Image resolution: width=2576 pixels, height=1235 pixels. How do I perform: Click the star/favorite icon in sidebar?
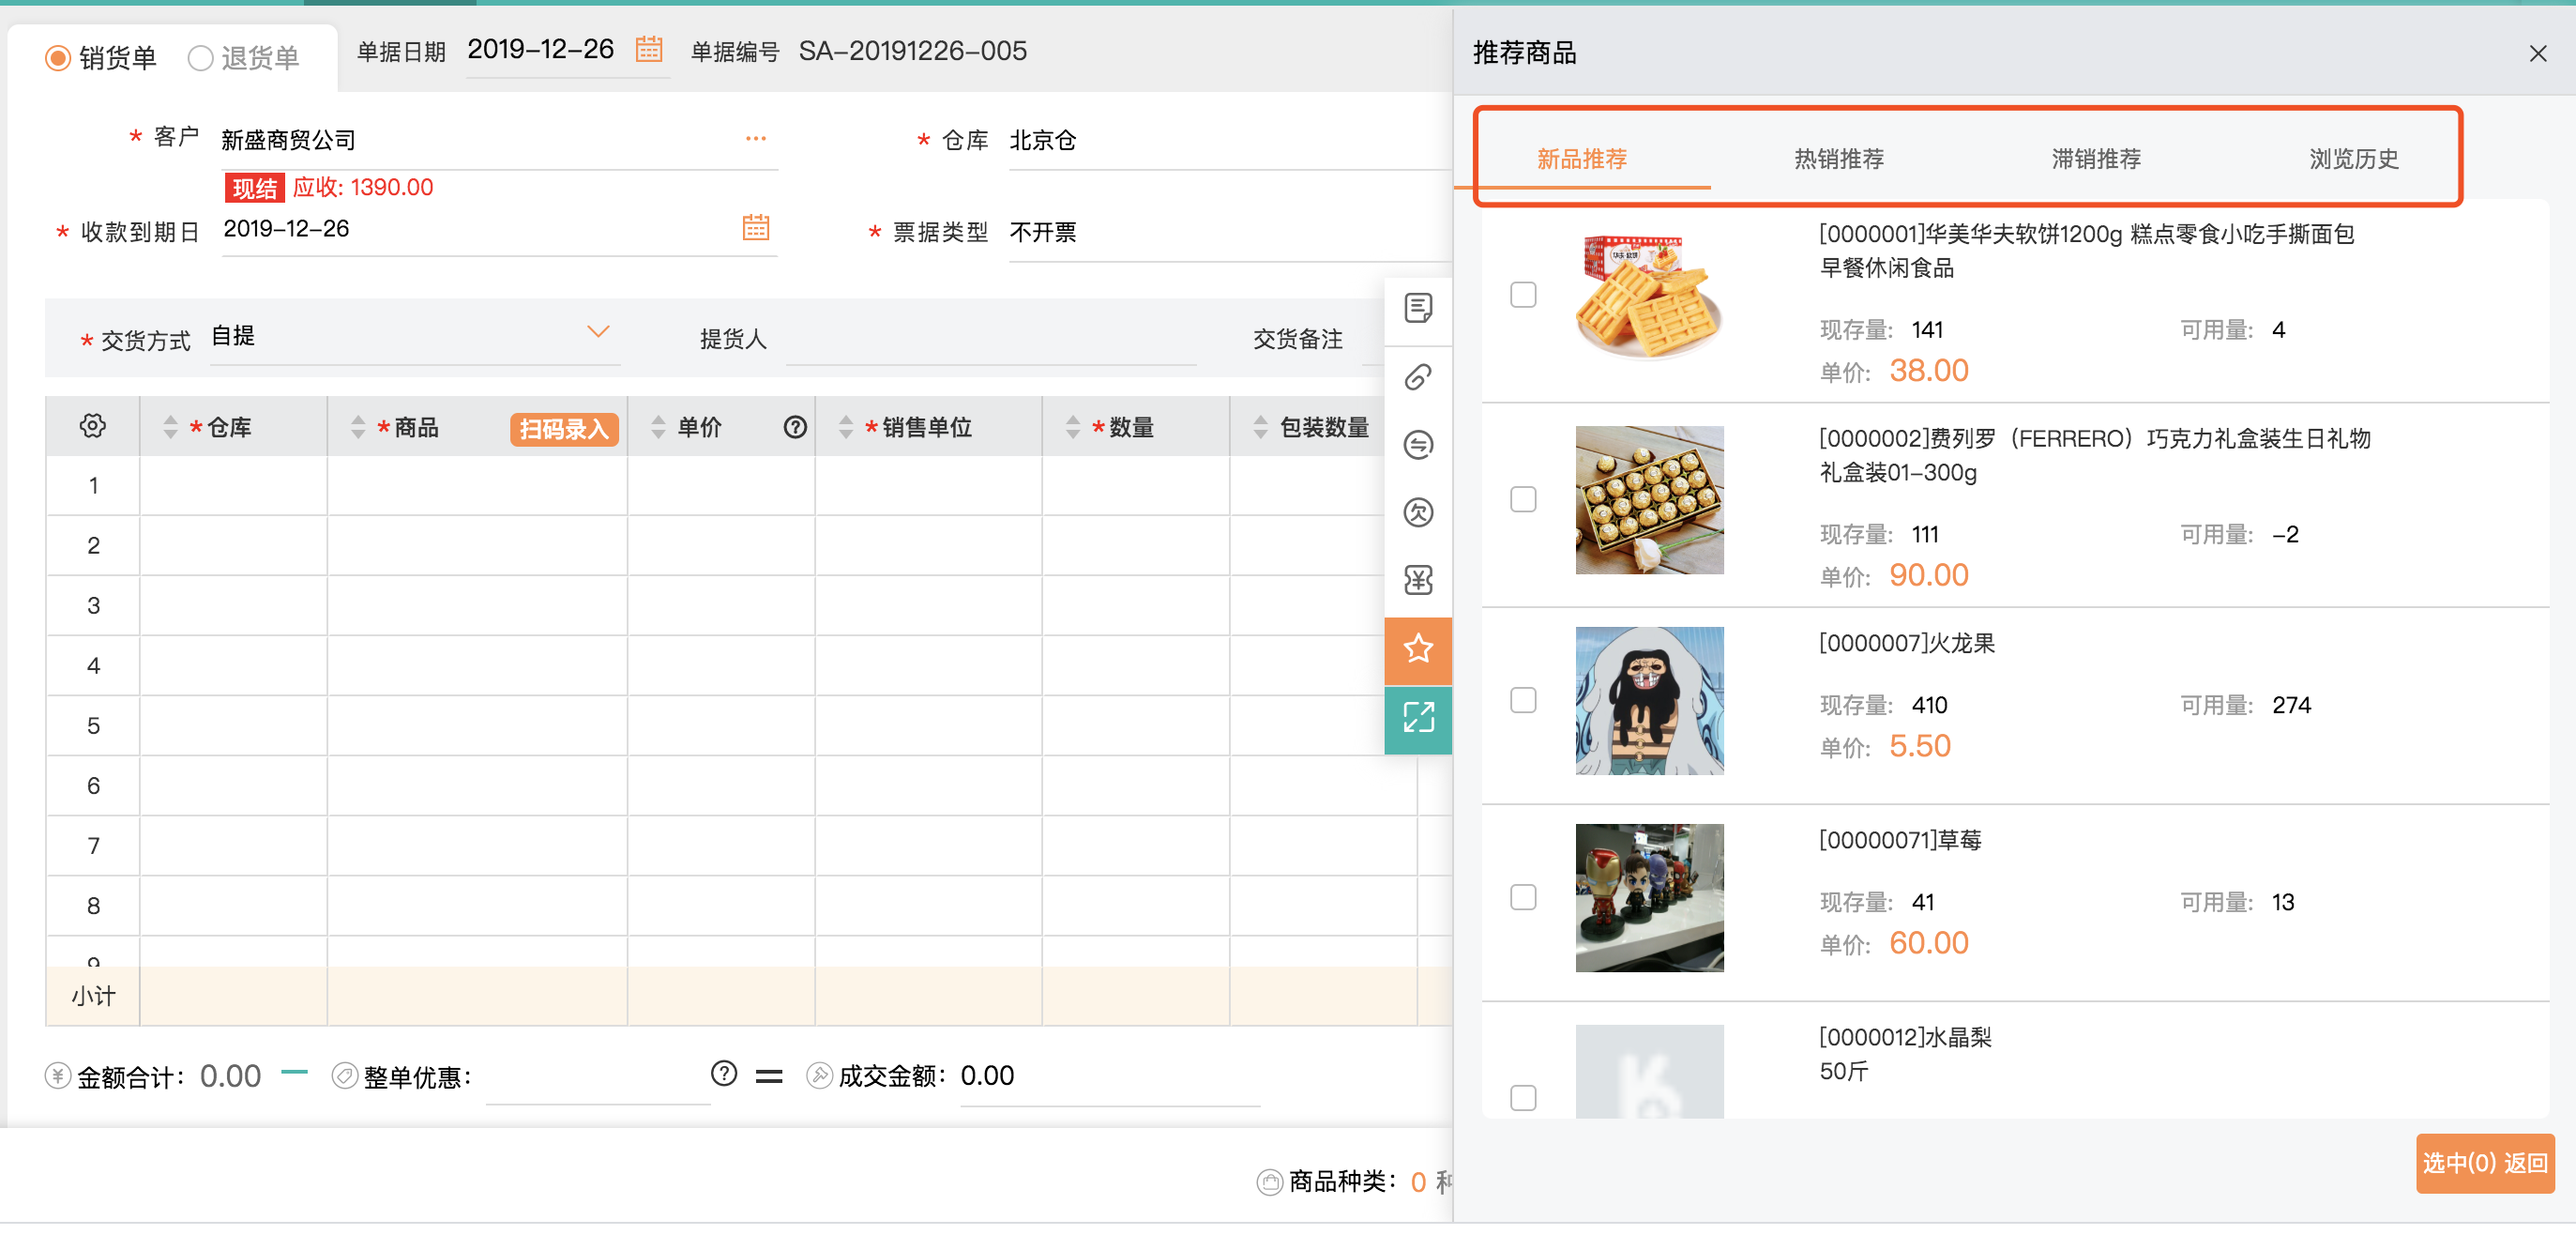click(x=1417, y=648)
